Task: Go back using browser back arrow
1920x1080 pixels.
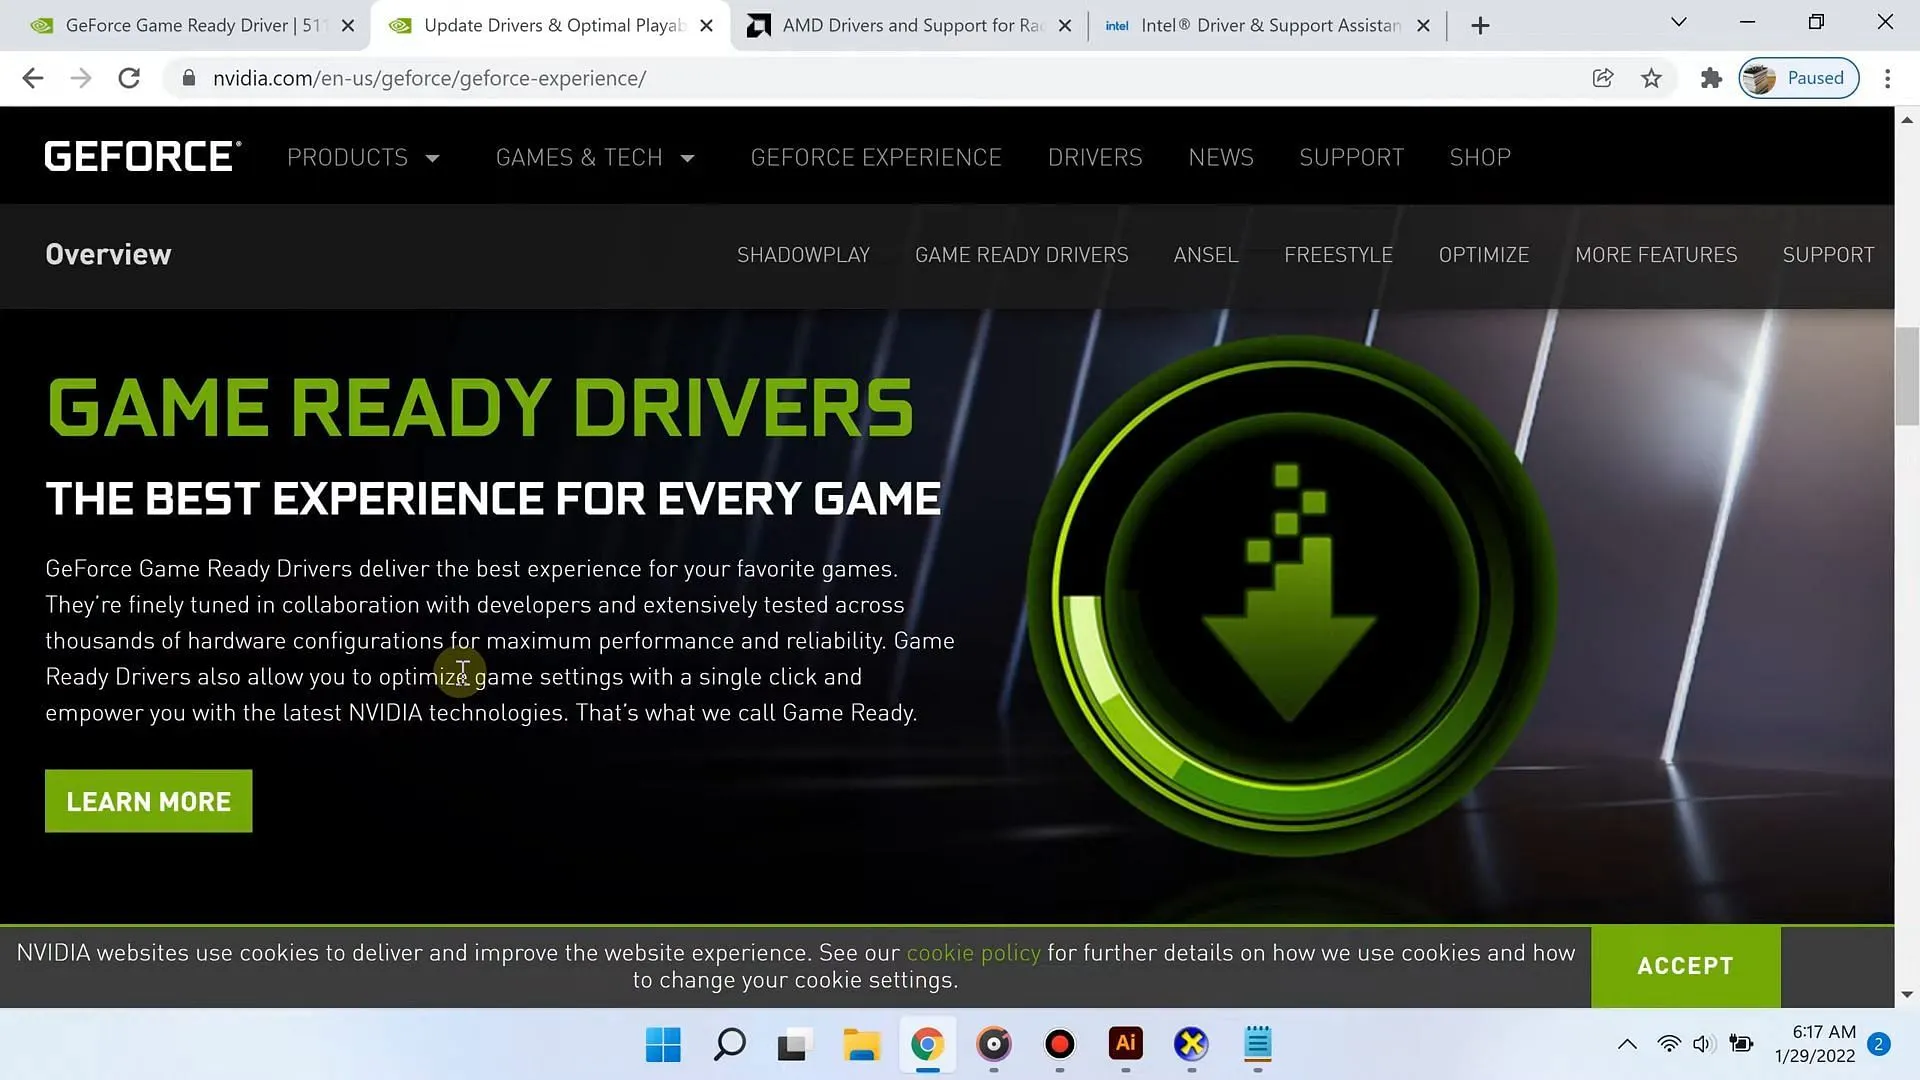Action: pos(32,78)
